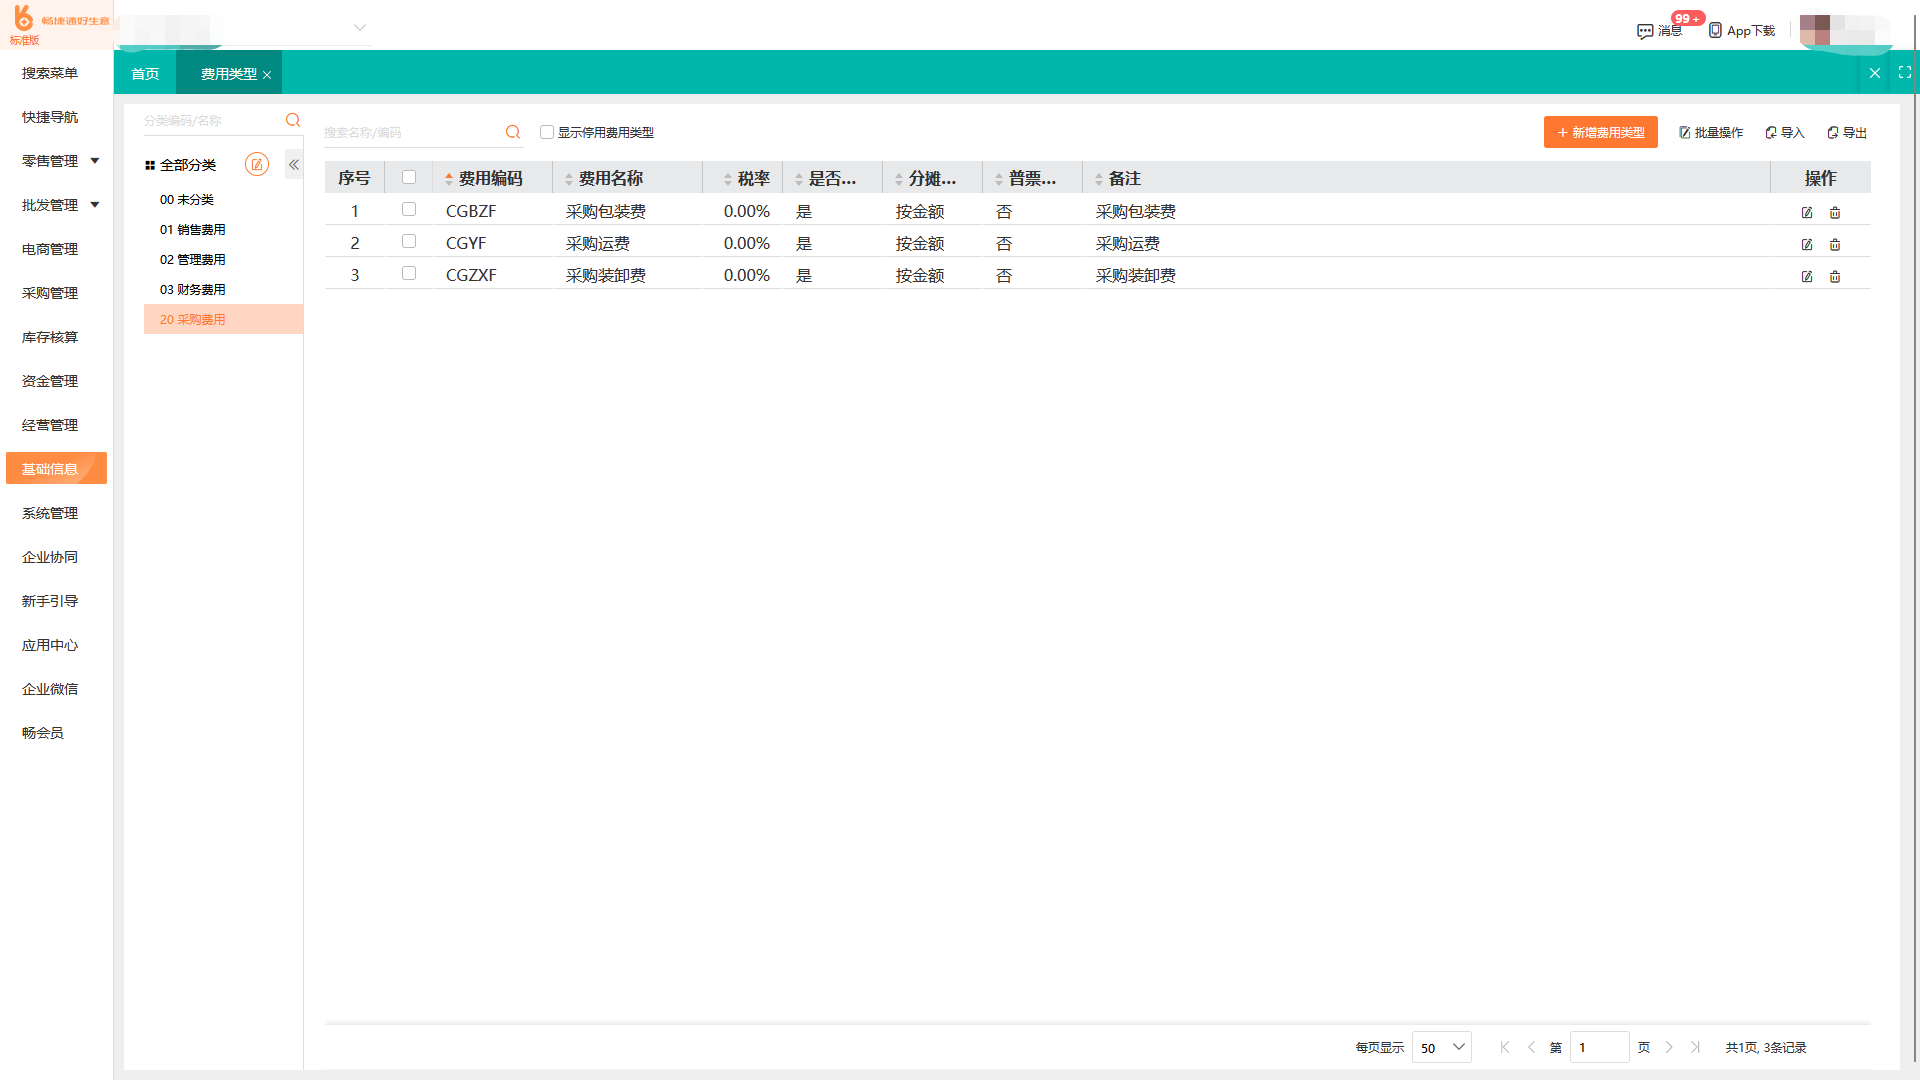Click the import 导入 icon button
Screen dimensions: 1920x1080
(x=1787, y=131)
